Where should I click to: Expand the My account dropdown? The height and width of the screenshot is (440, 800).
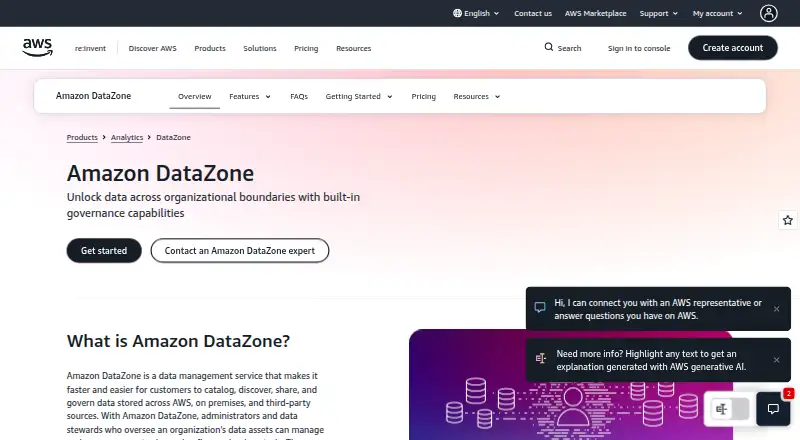(717, 13)
